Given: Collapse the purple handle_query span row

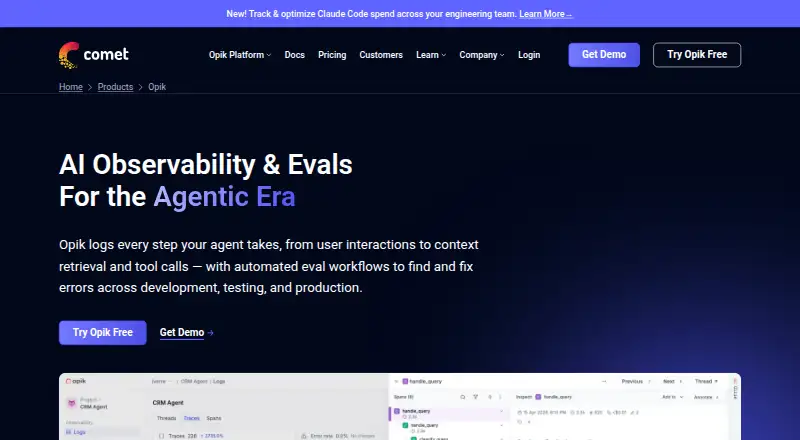Looking at the screenshot, I should pyautogui.click(x=501, y=411).
